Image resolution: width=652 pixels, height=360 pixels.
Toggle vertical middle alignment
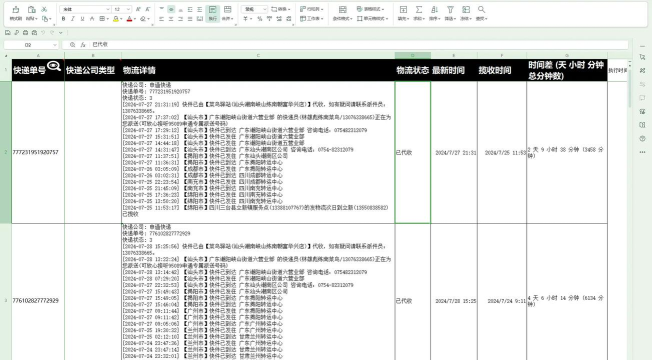click(x=171, y=9)
